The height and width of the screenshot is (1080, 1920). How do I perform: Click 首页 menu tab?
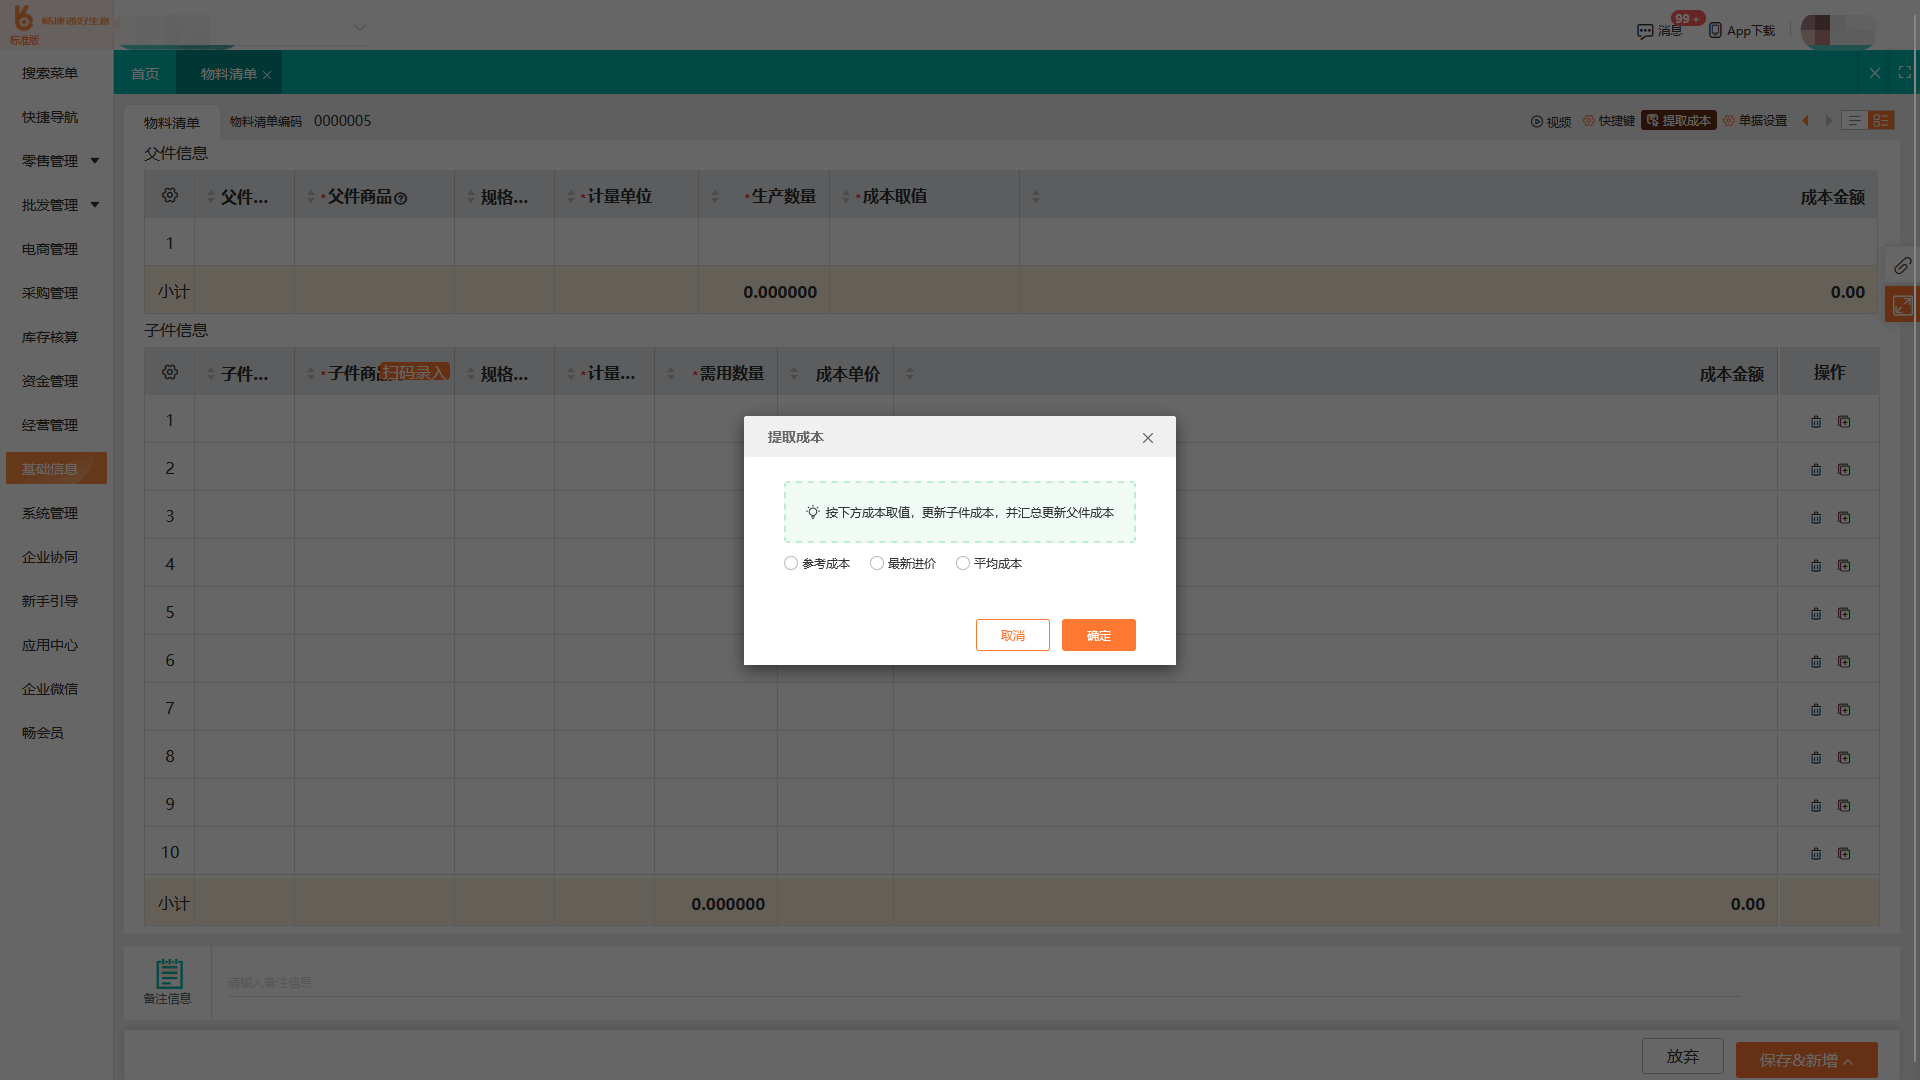pyautogui.click(x=145, y=73)
